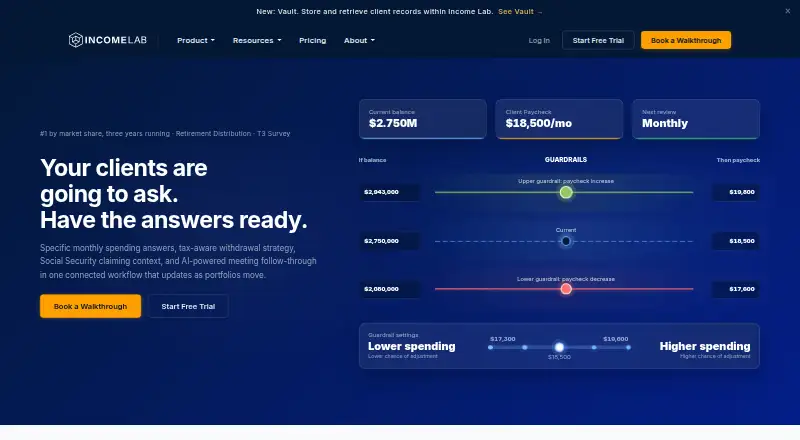Click the $19,600 guardrail setting point

coord(628,347)
